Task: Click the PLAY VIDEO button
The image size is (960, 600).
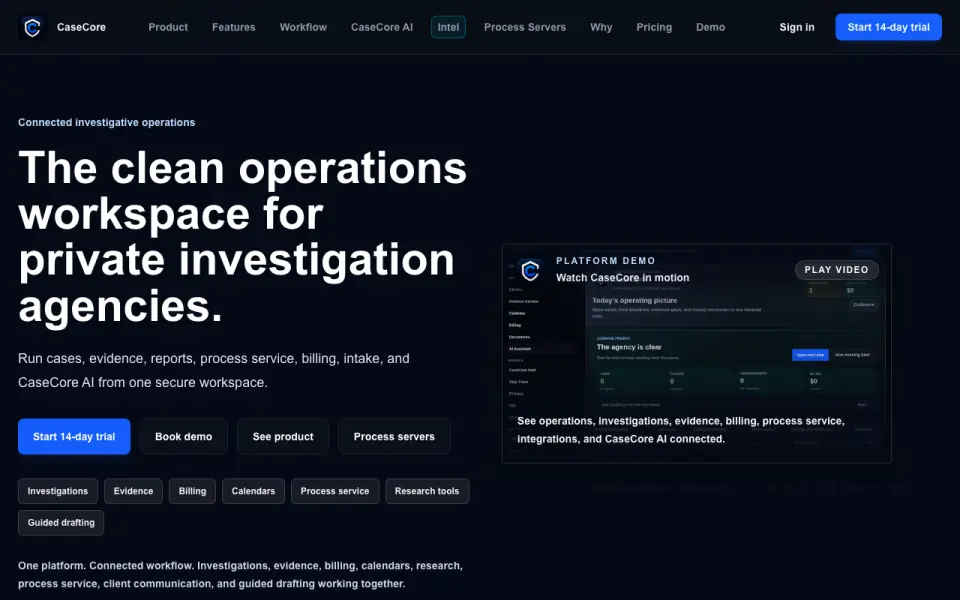Action: [x=836, y=270]
